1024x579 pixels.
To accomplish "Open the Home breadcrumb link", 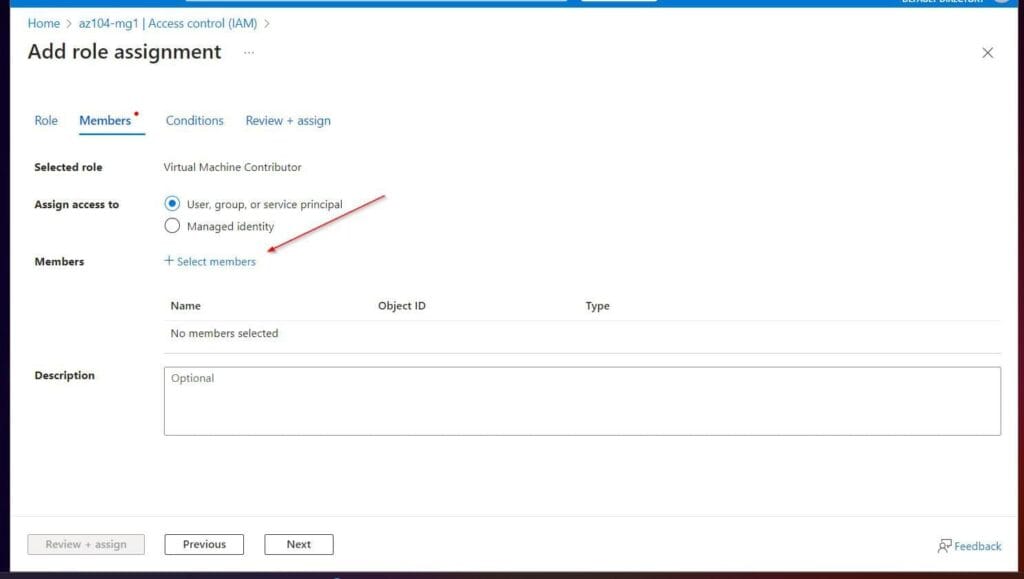I will point(43,23).
